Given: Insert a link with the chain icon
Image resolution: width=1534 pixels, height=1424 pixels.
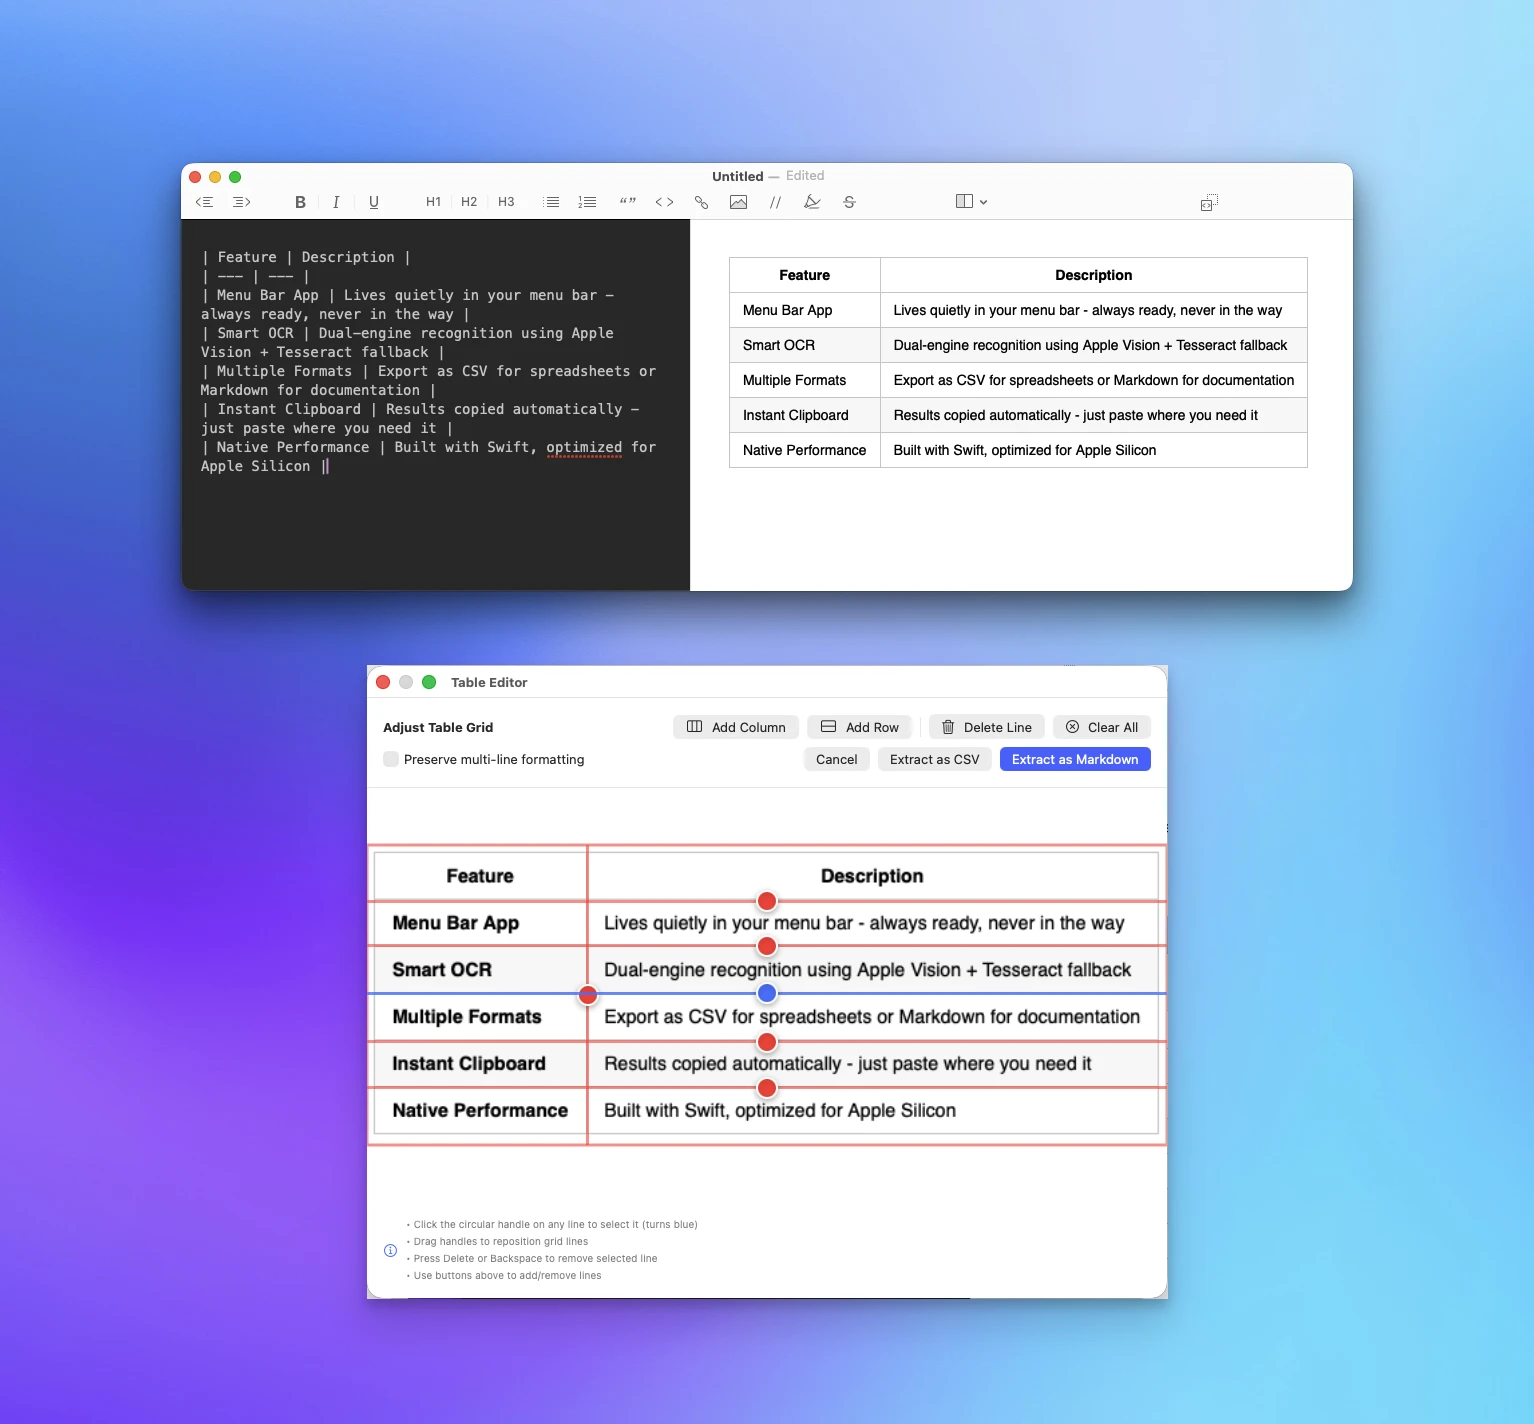Looking at the screenshot, I should click(701, 202).
